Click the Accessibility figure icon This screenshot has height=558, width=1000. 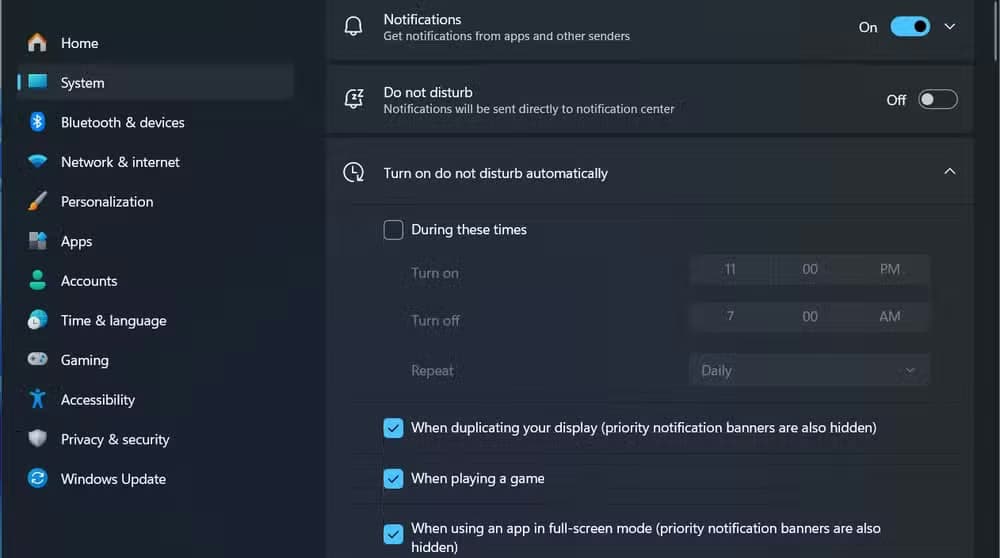38,399
